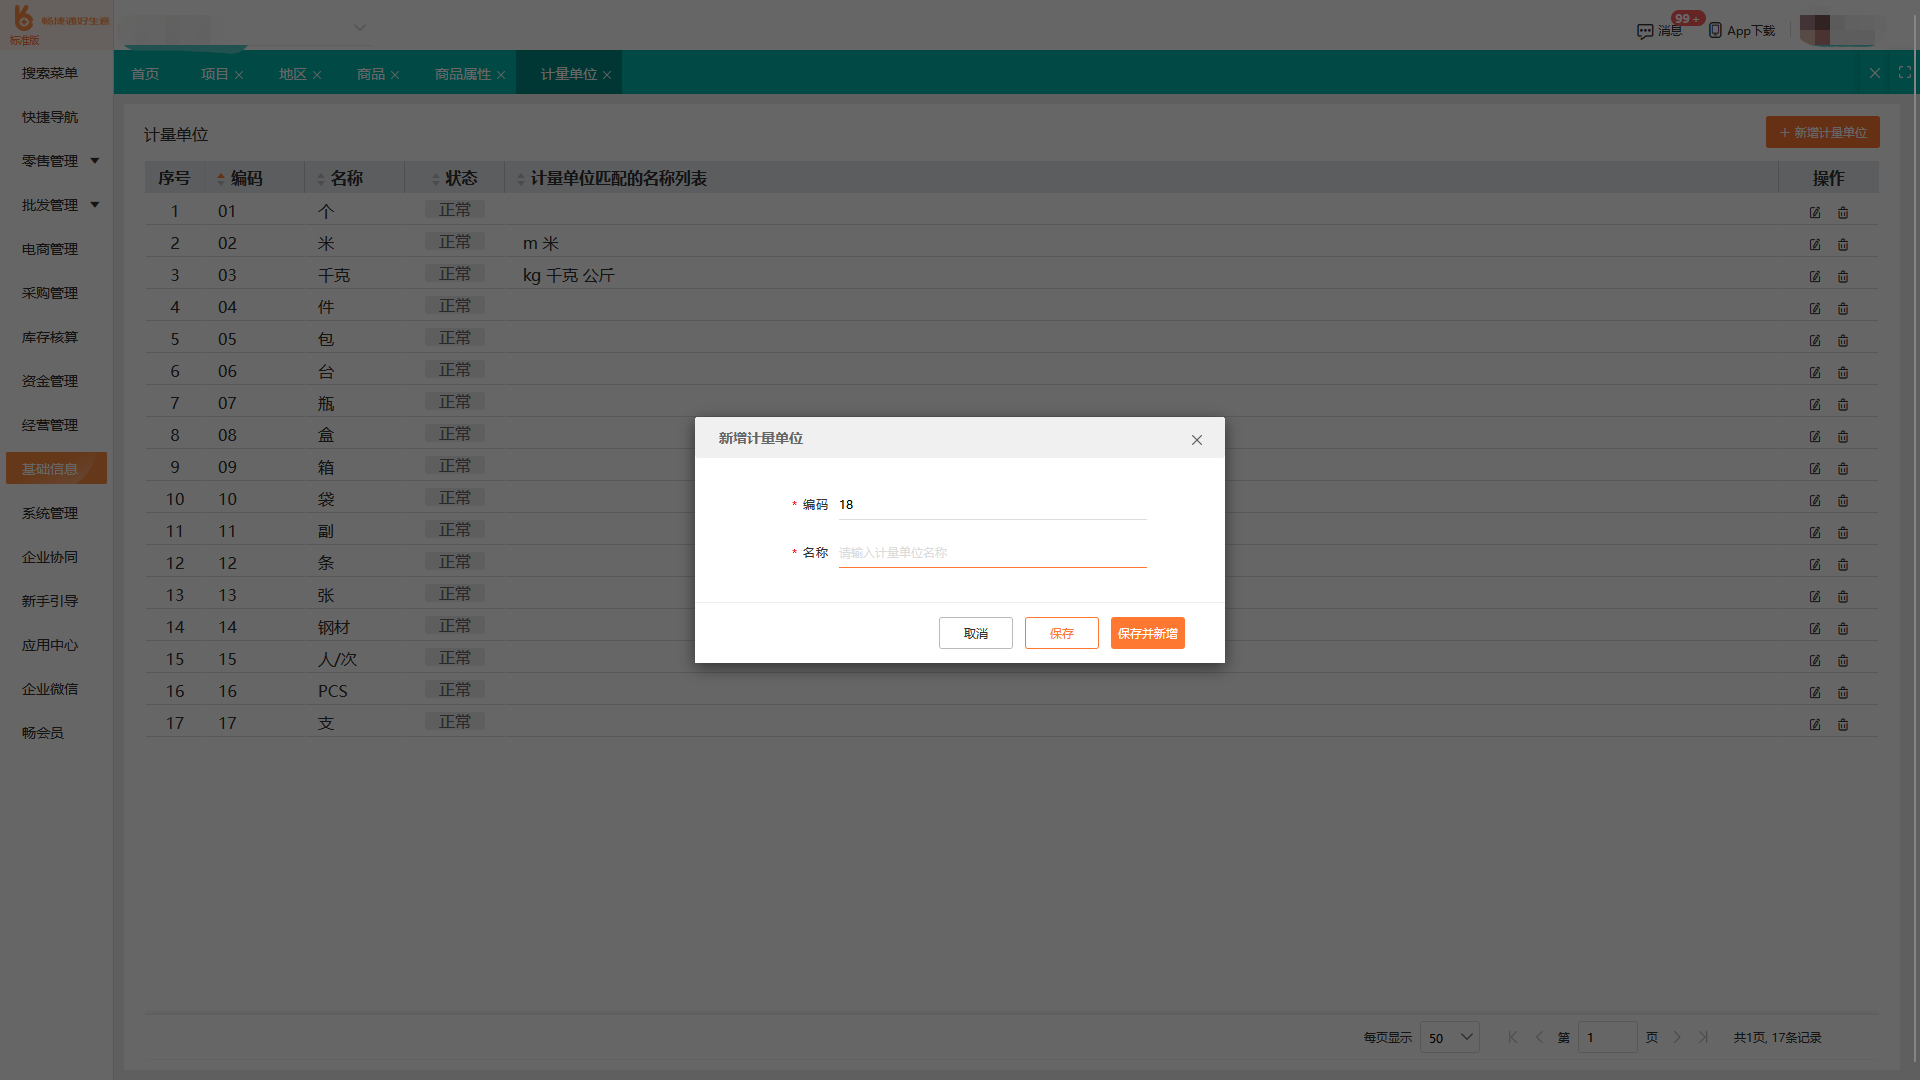
Task: Click the close icon on the dialog
Action: [1197, 439]
